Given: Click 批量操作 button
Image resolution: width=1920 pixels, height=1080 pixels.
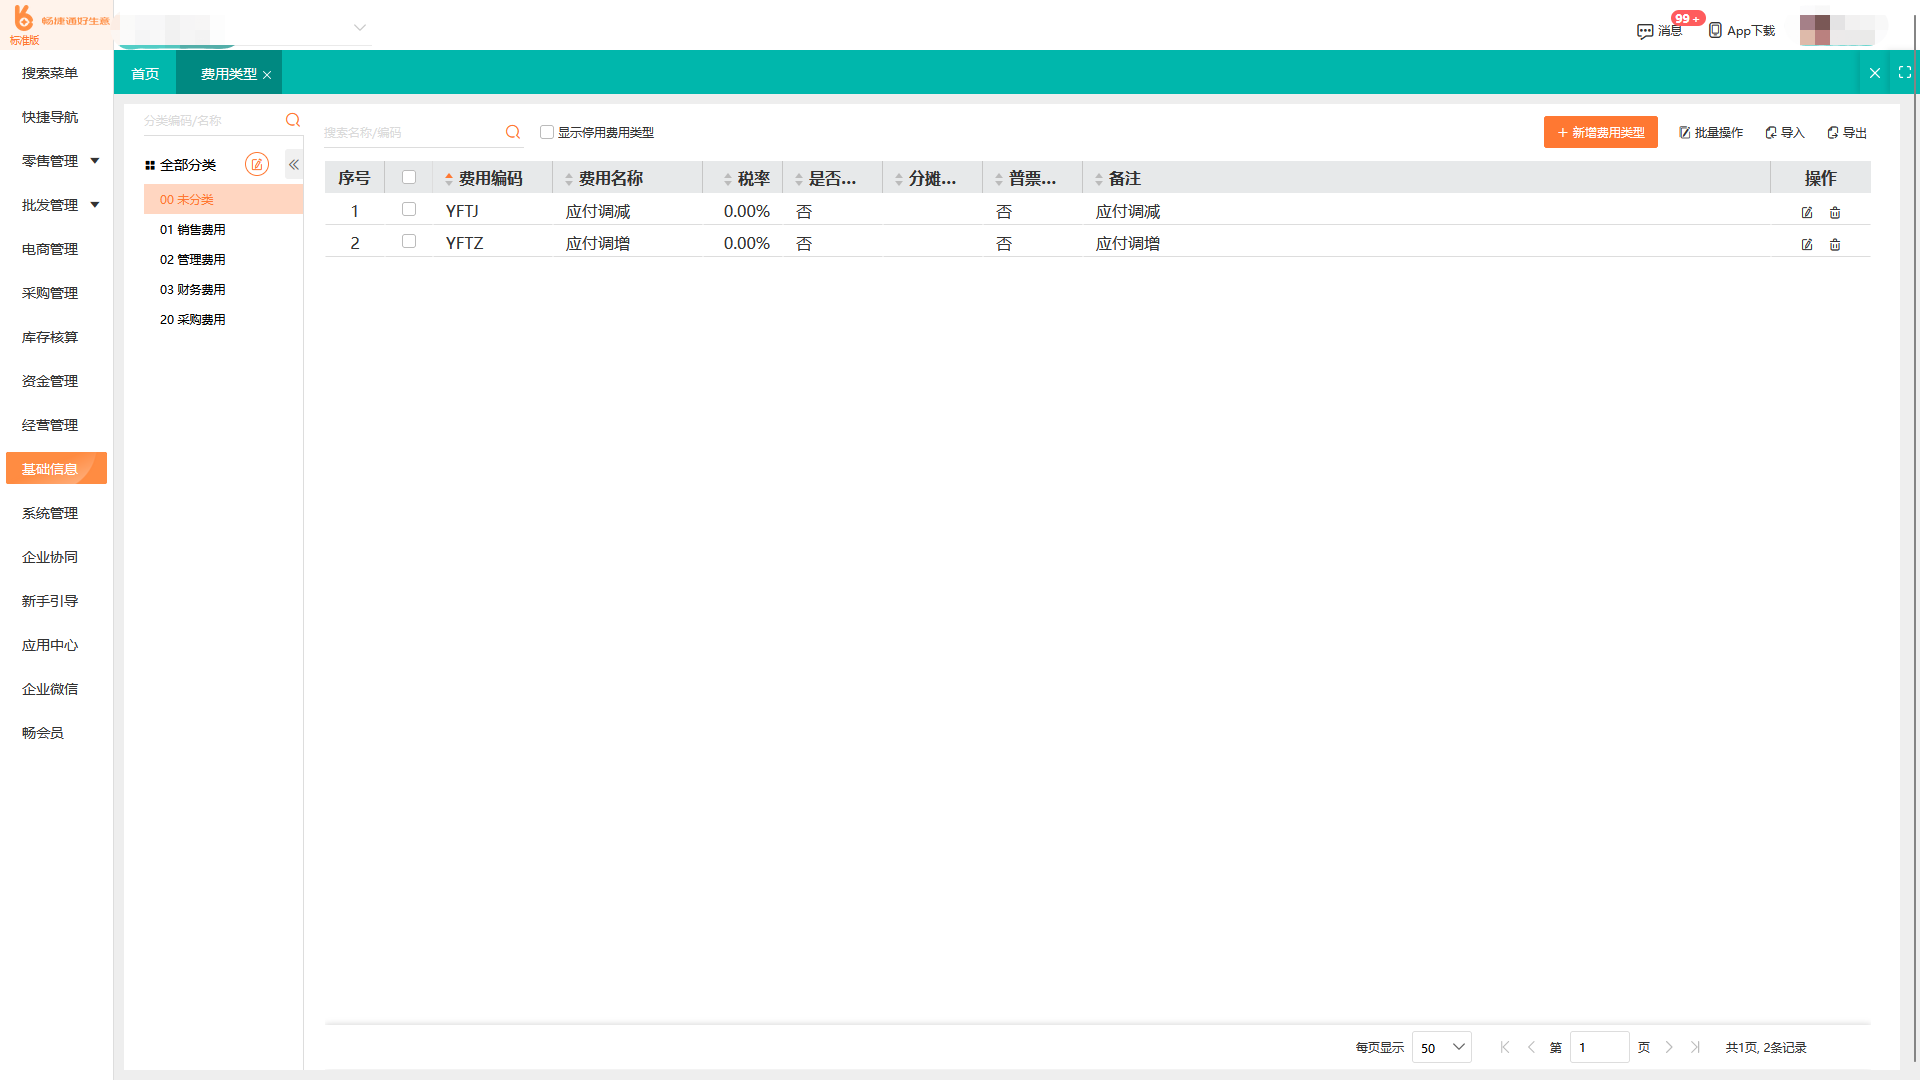Looking at the screenshot, I should 1710,131.
